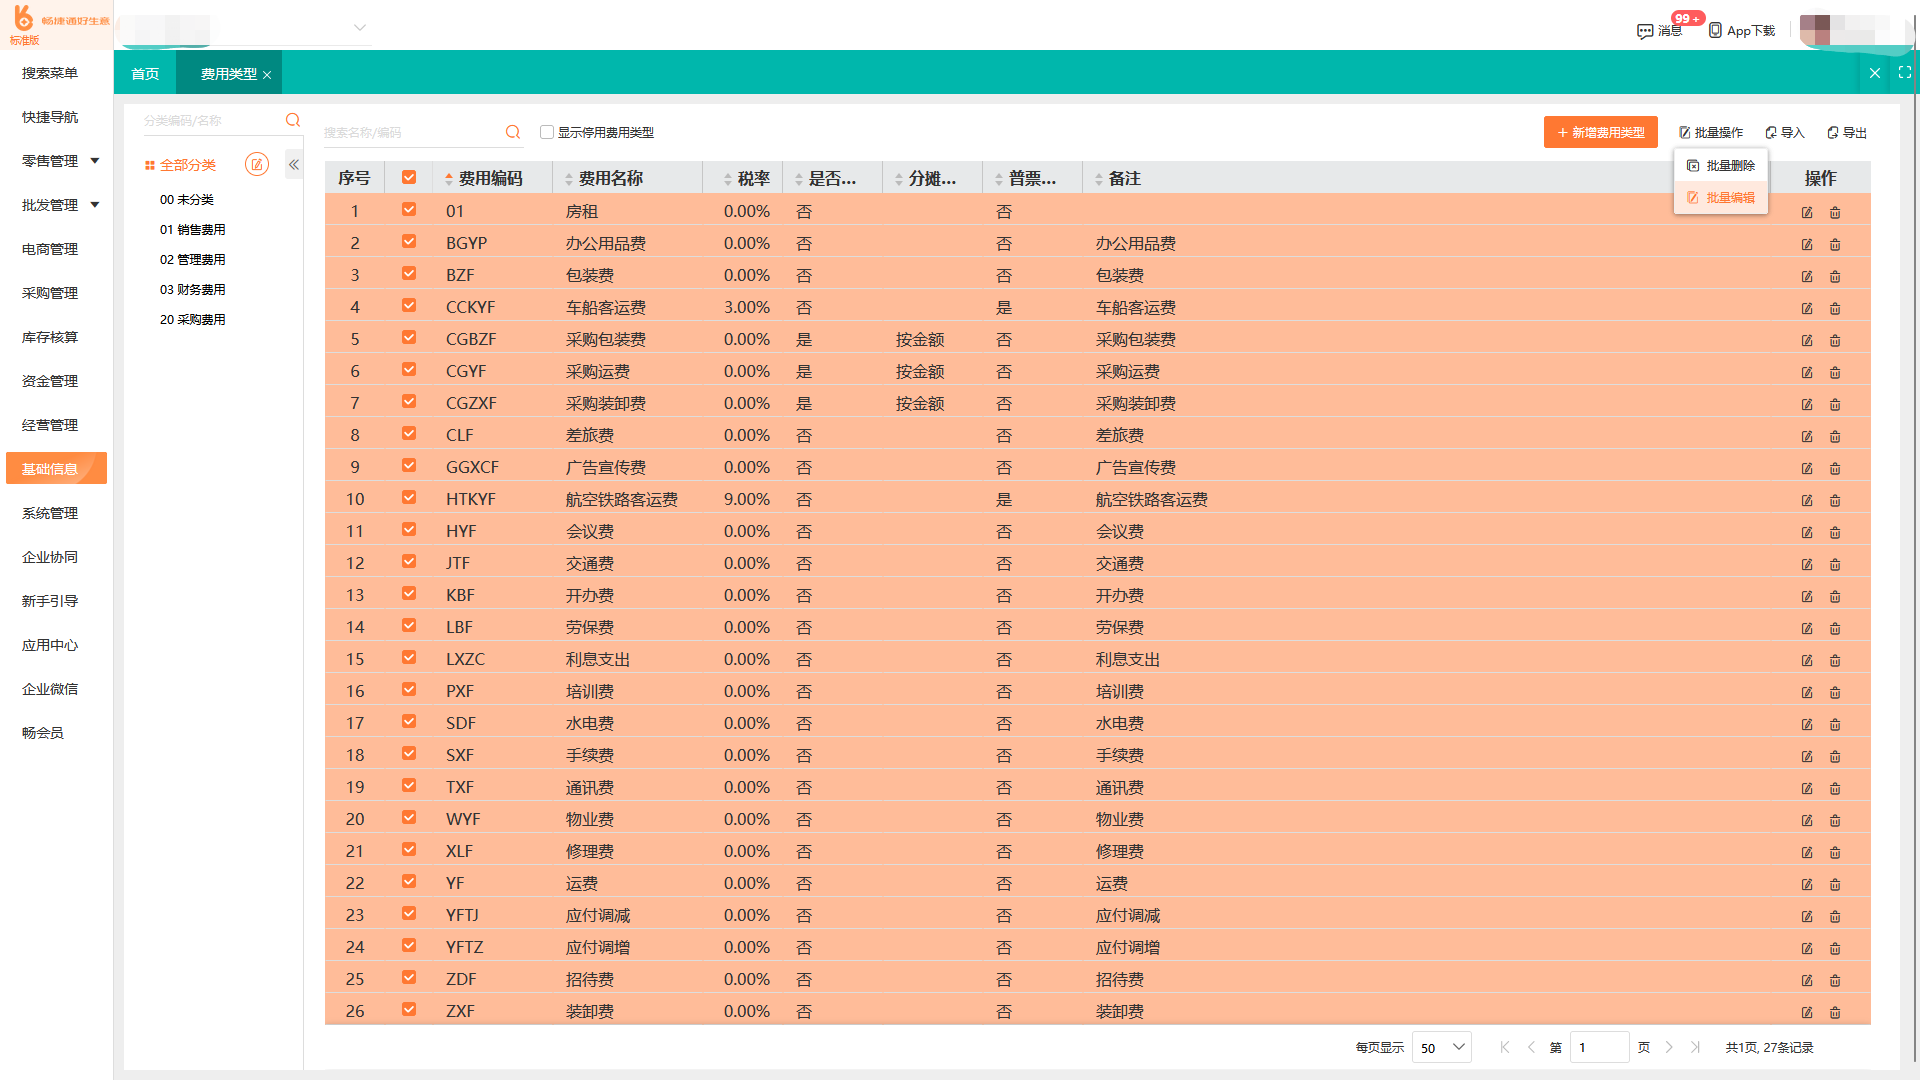Open 每页显示 50 records dropdown
The width and height of the screenshot is (1920, 1080).
coord(1439,1048)
